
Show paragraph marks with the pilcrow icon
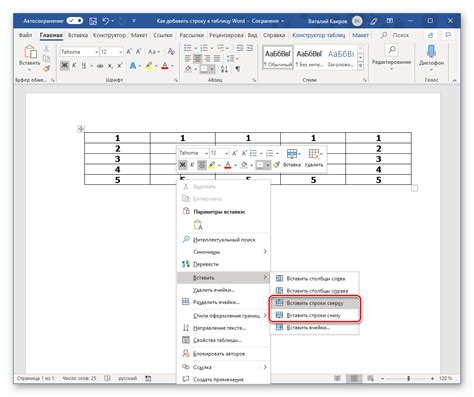coord(238,69)
